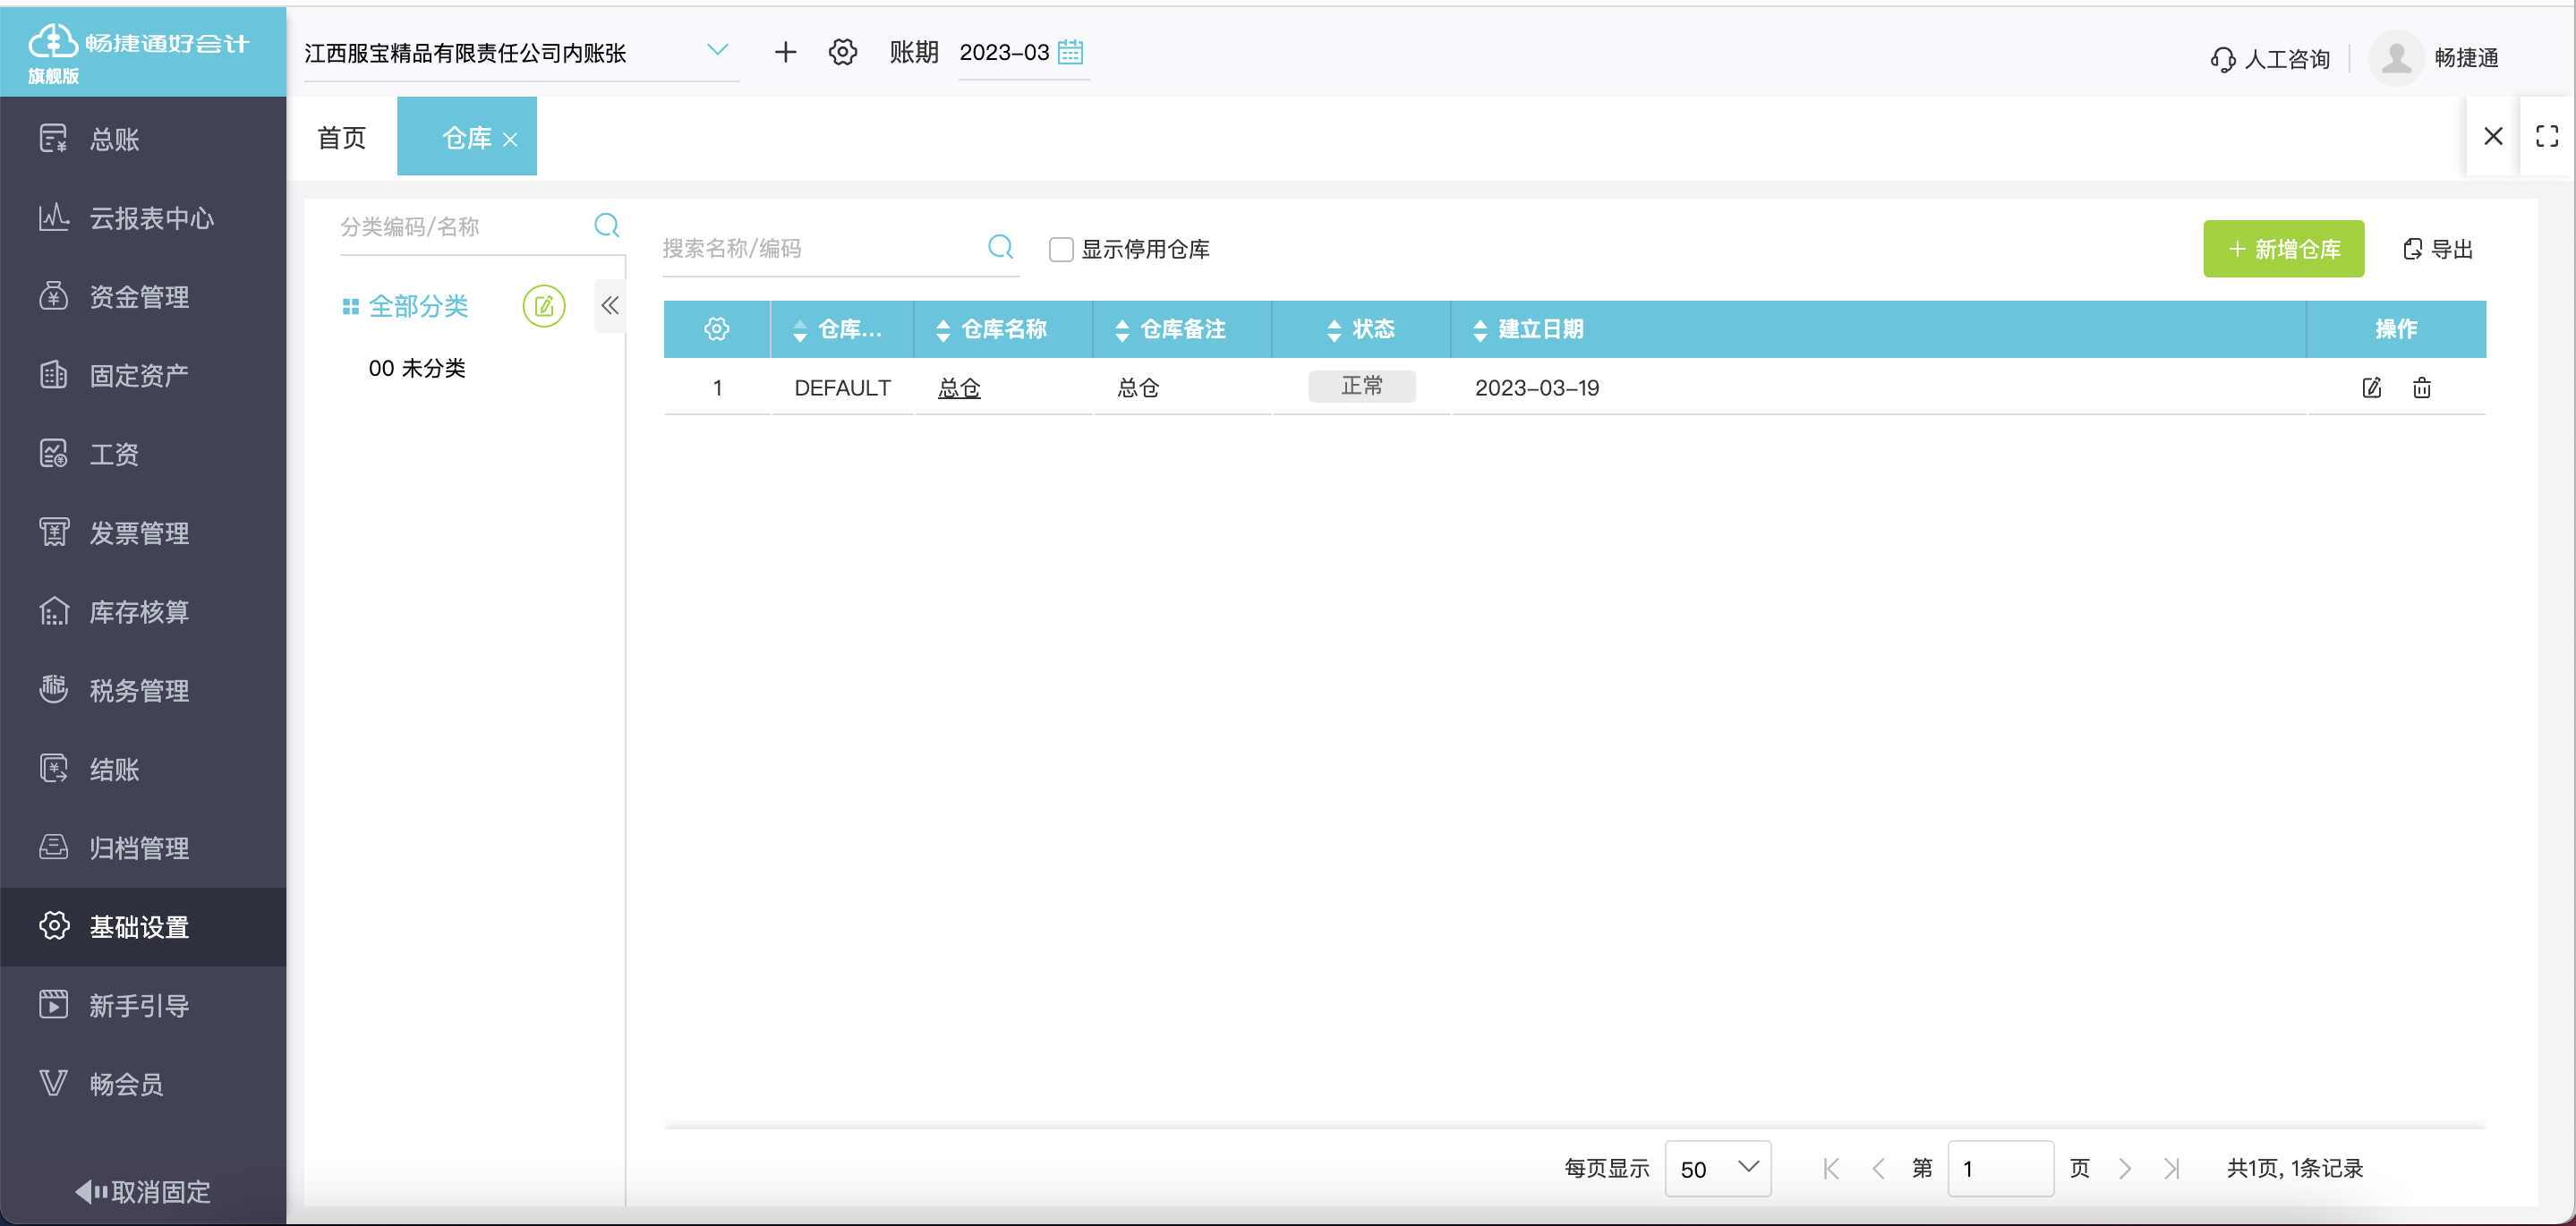Open 发票管理 from sidebar
The image size is (2576, 1226).
[x=143, y=531]
